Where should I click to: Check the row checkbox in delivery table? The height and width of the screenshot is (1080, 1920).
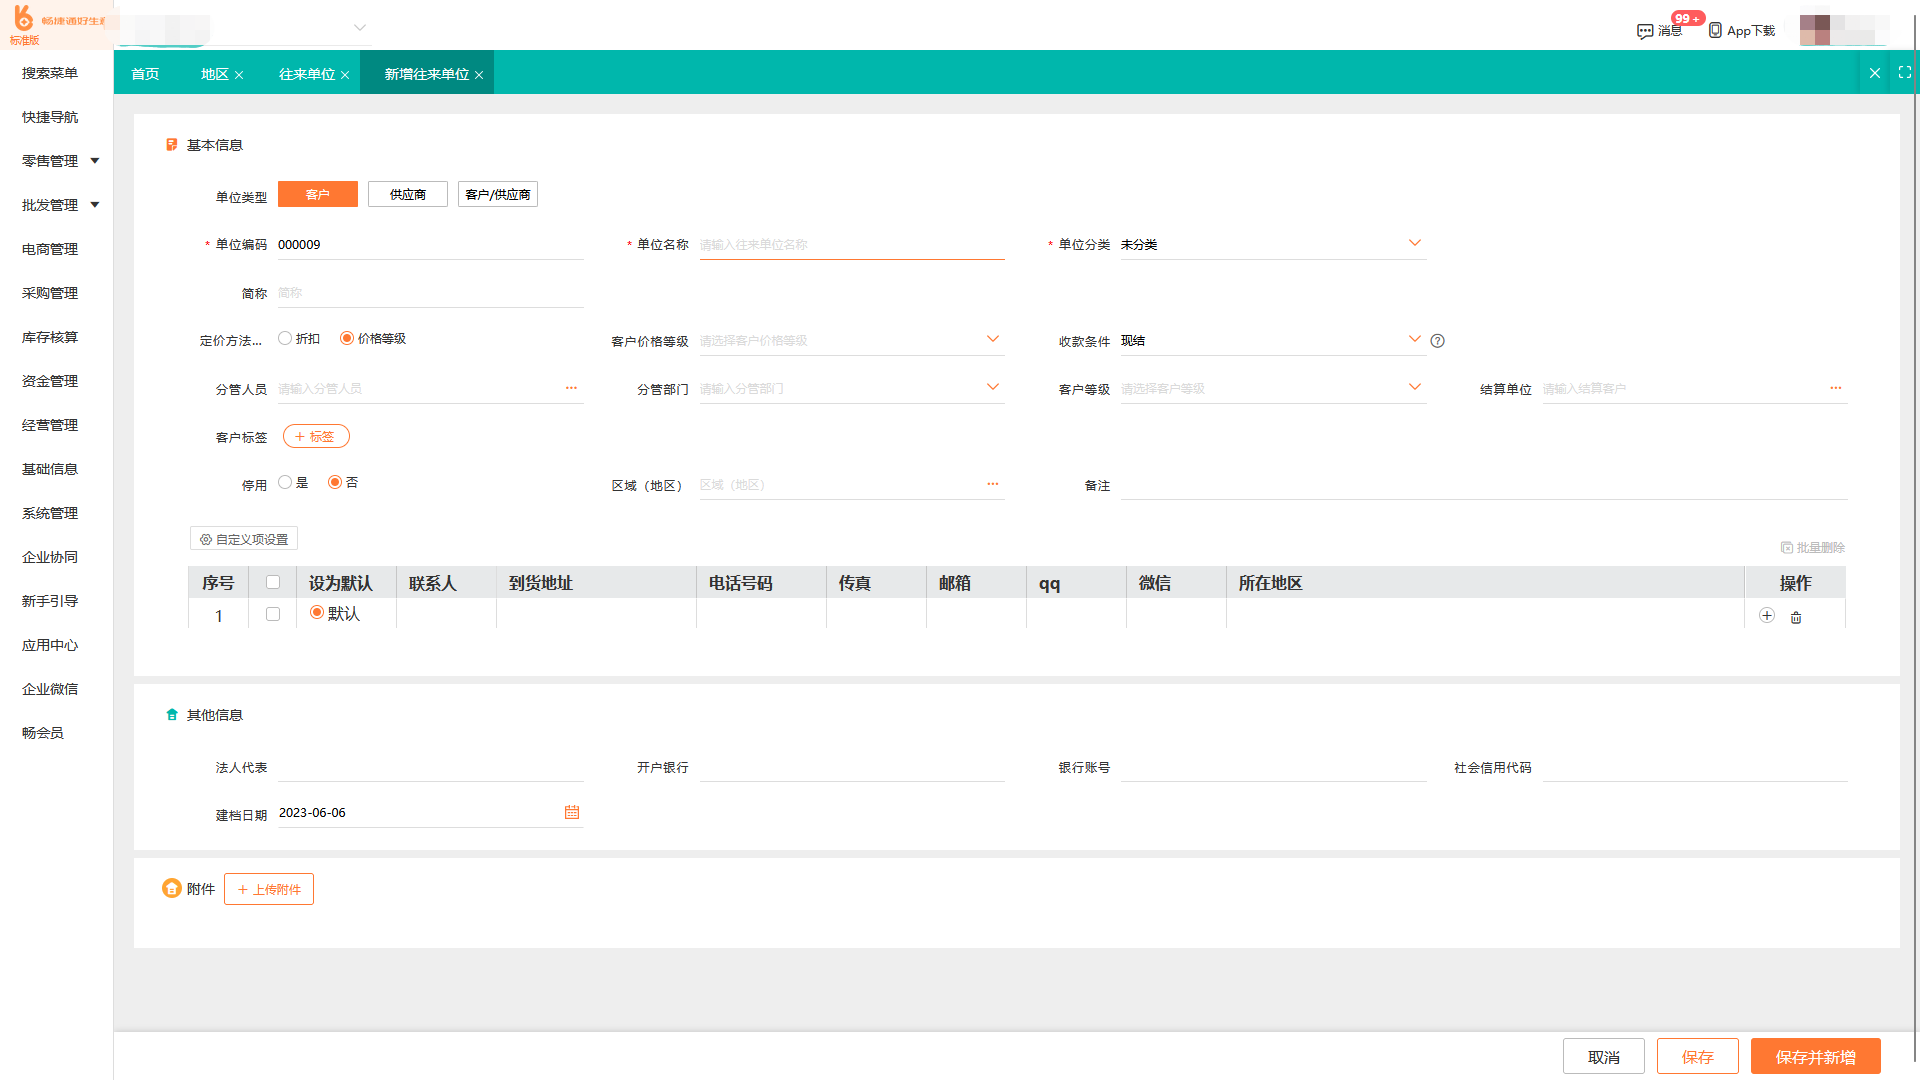click(272, 615)
